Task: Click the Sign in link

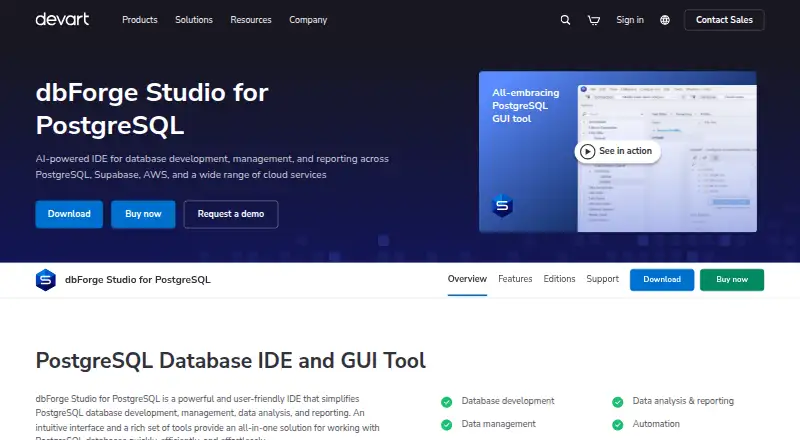Action: pos(630,20)
